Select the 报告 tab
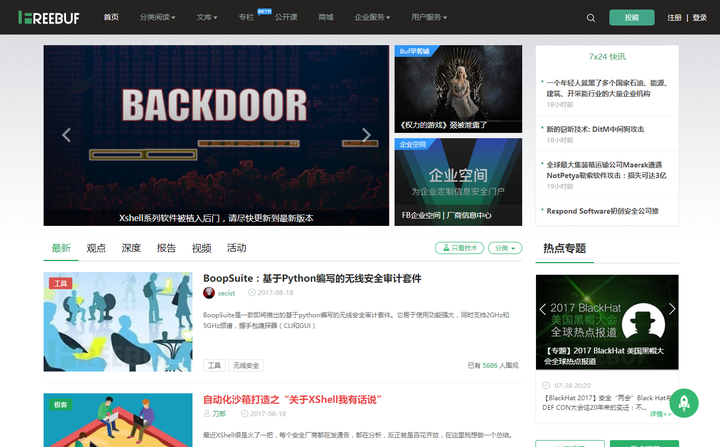720x447 pixels. pos(166,248)
